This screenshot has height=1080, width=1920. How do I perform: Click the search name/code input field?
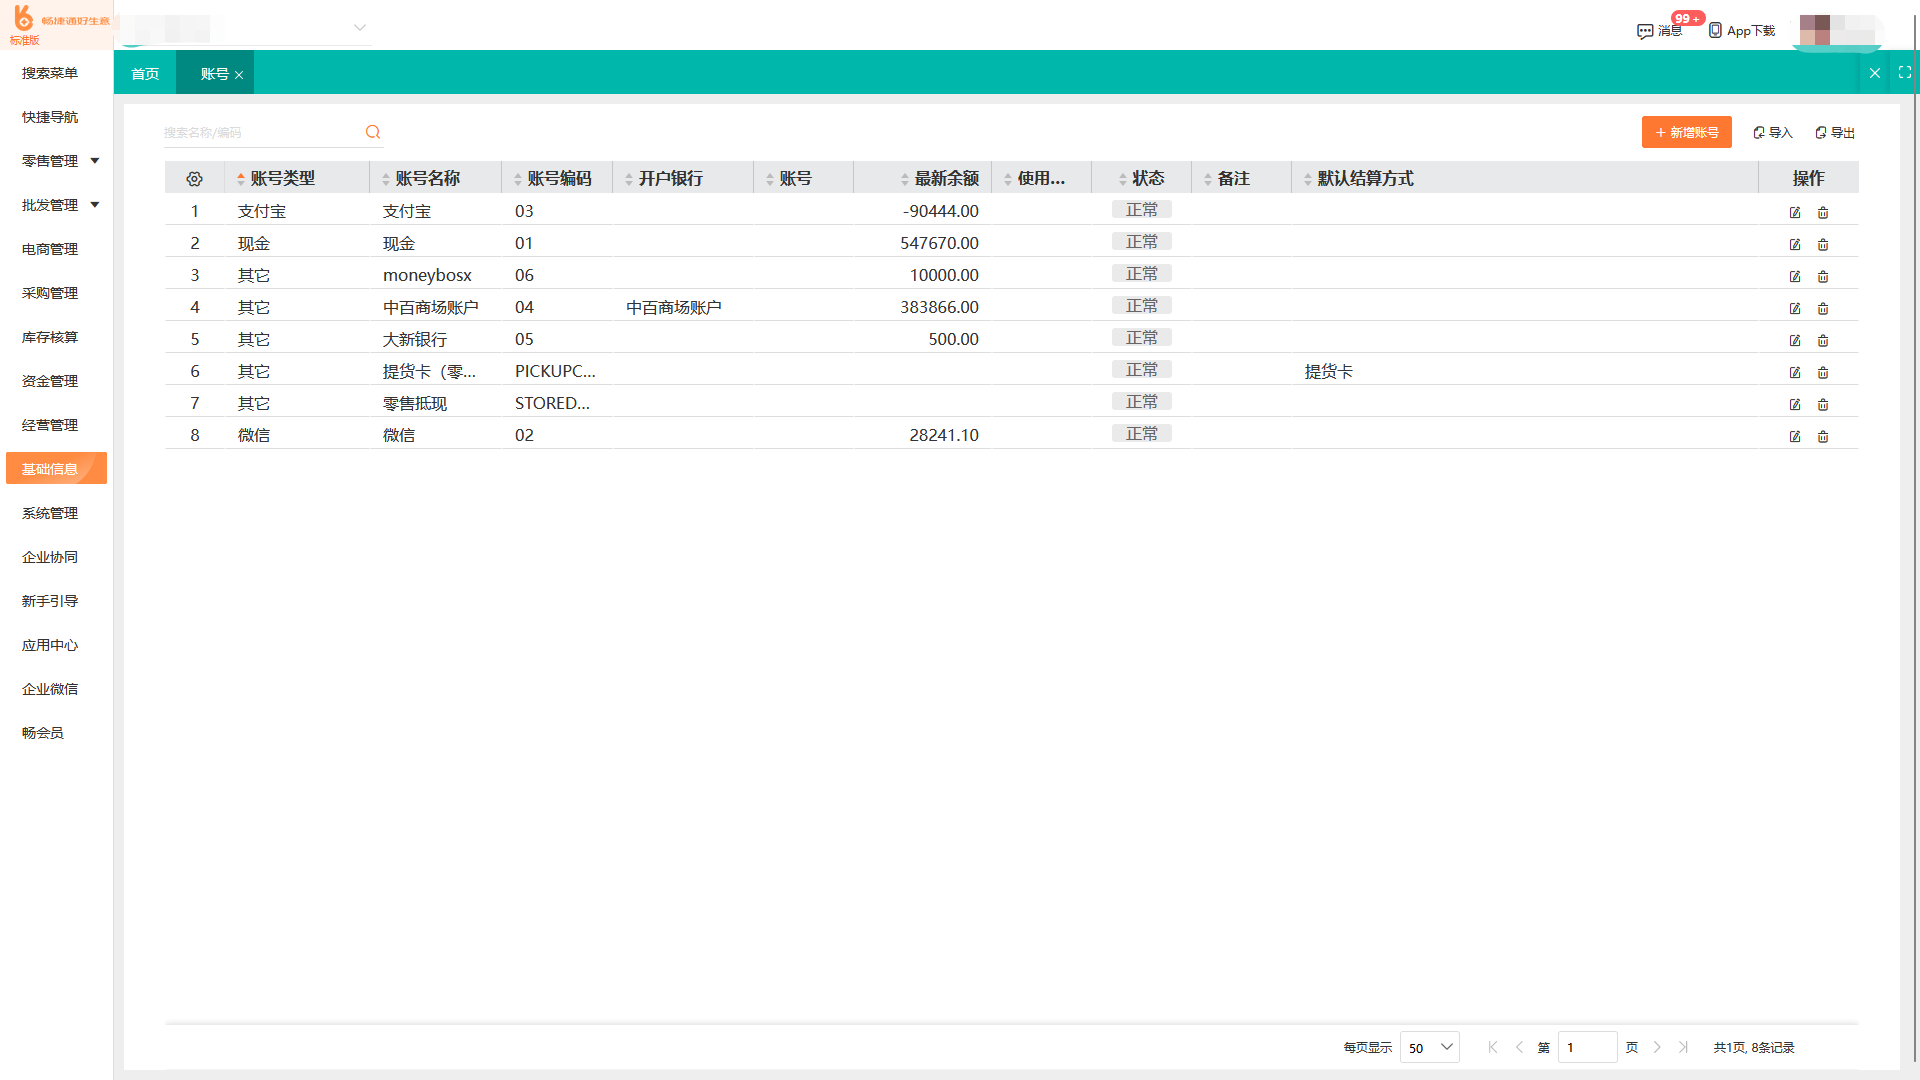pyautogui.click(x=260, y=132)
